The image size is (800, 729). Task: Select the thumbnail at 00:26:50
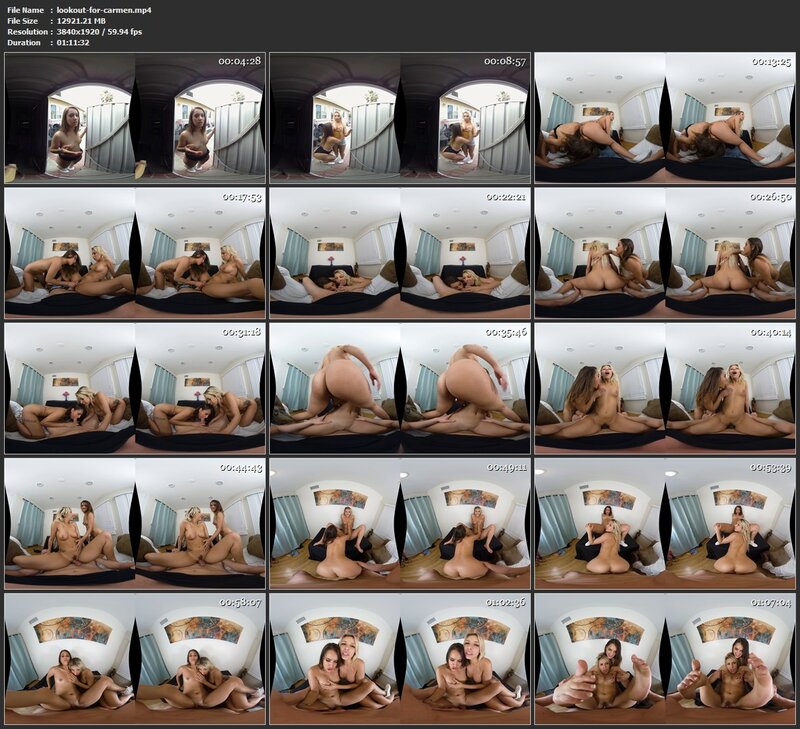coord(665,252)
